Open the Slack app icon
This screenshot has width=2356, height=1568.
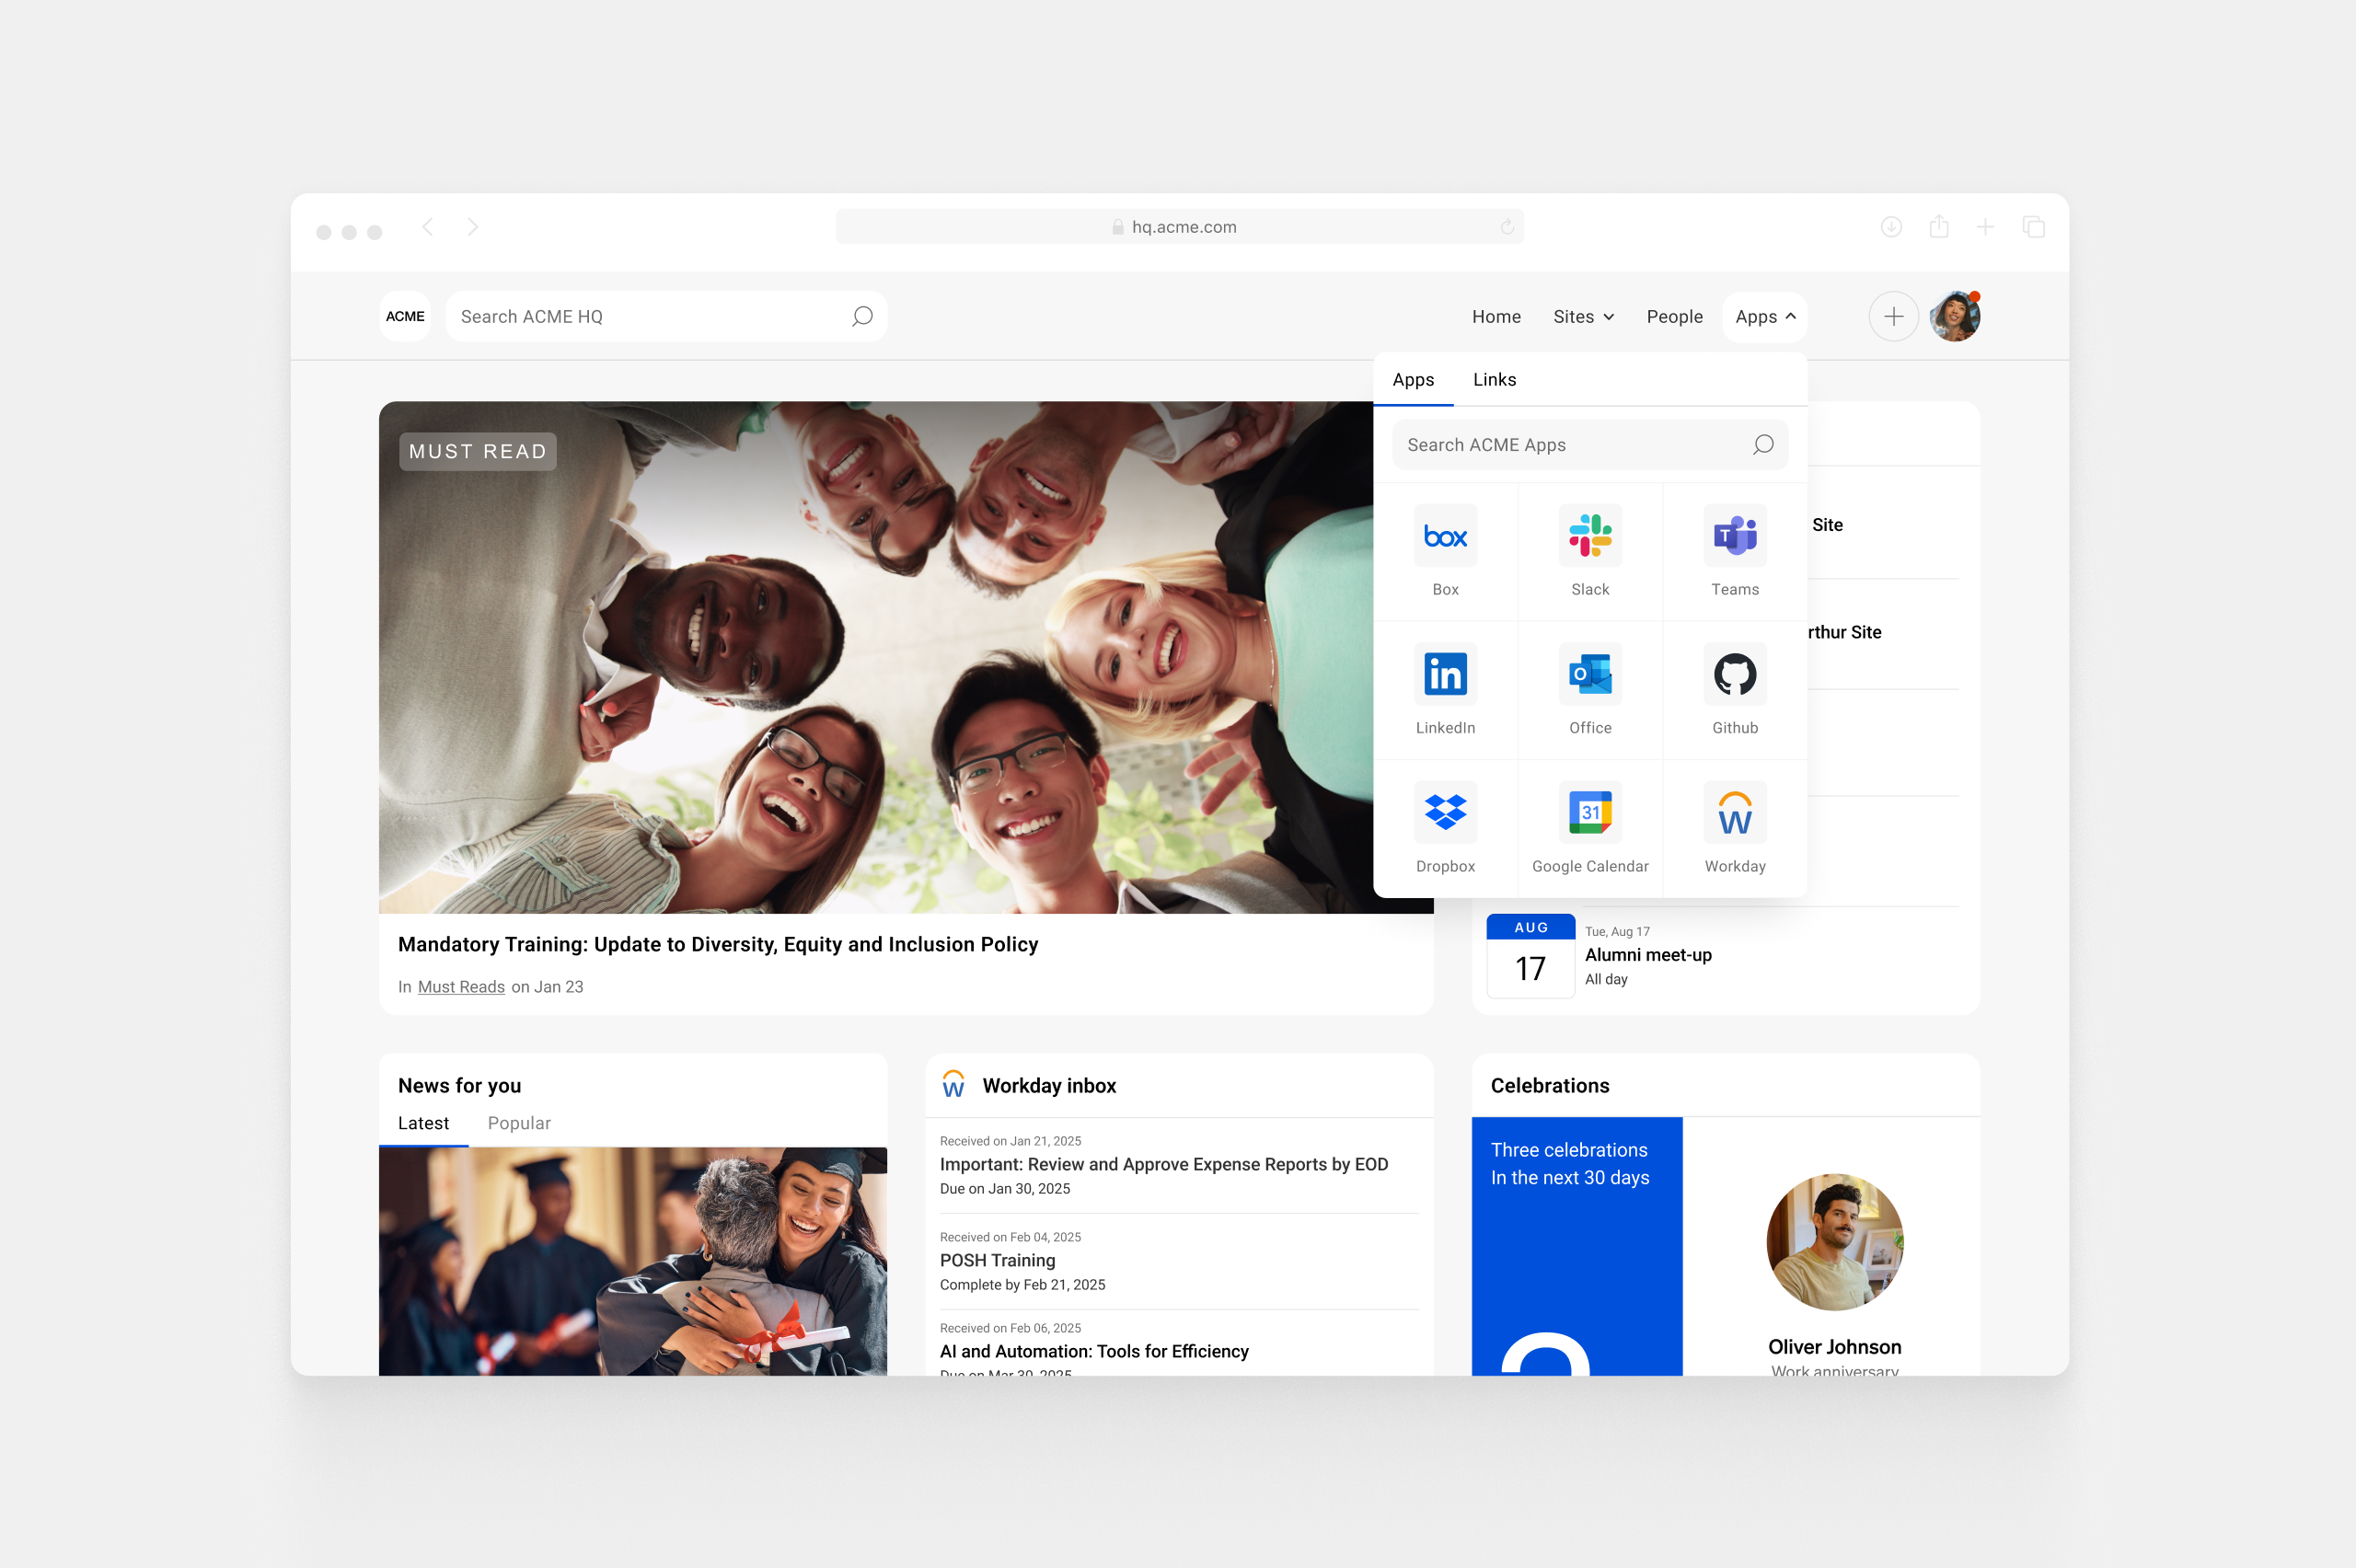point(1589,536)
